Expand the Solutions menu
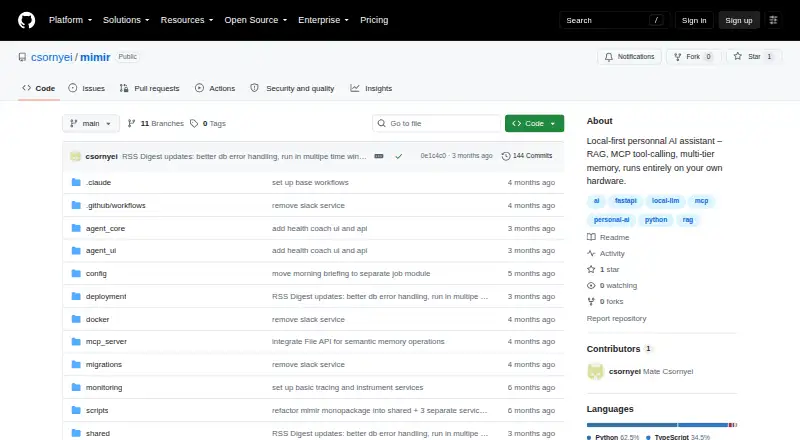Image resolution: width=800 pixels, height=440 pixels. [126, 20]
